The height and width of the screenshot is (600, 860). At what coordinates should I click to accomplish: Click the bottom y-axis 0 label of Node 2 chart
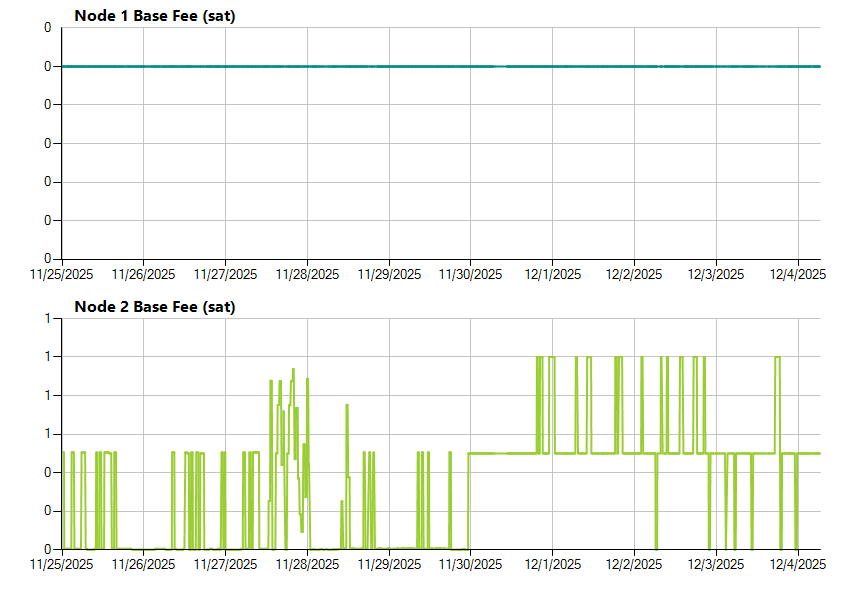(x=47, y=549)
